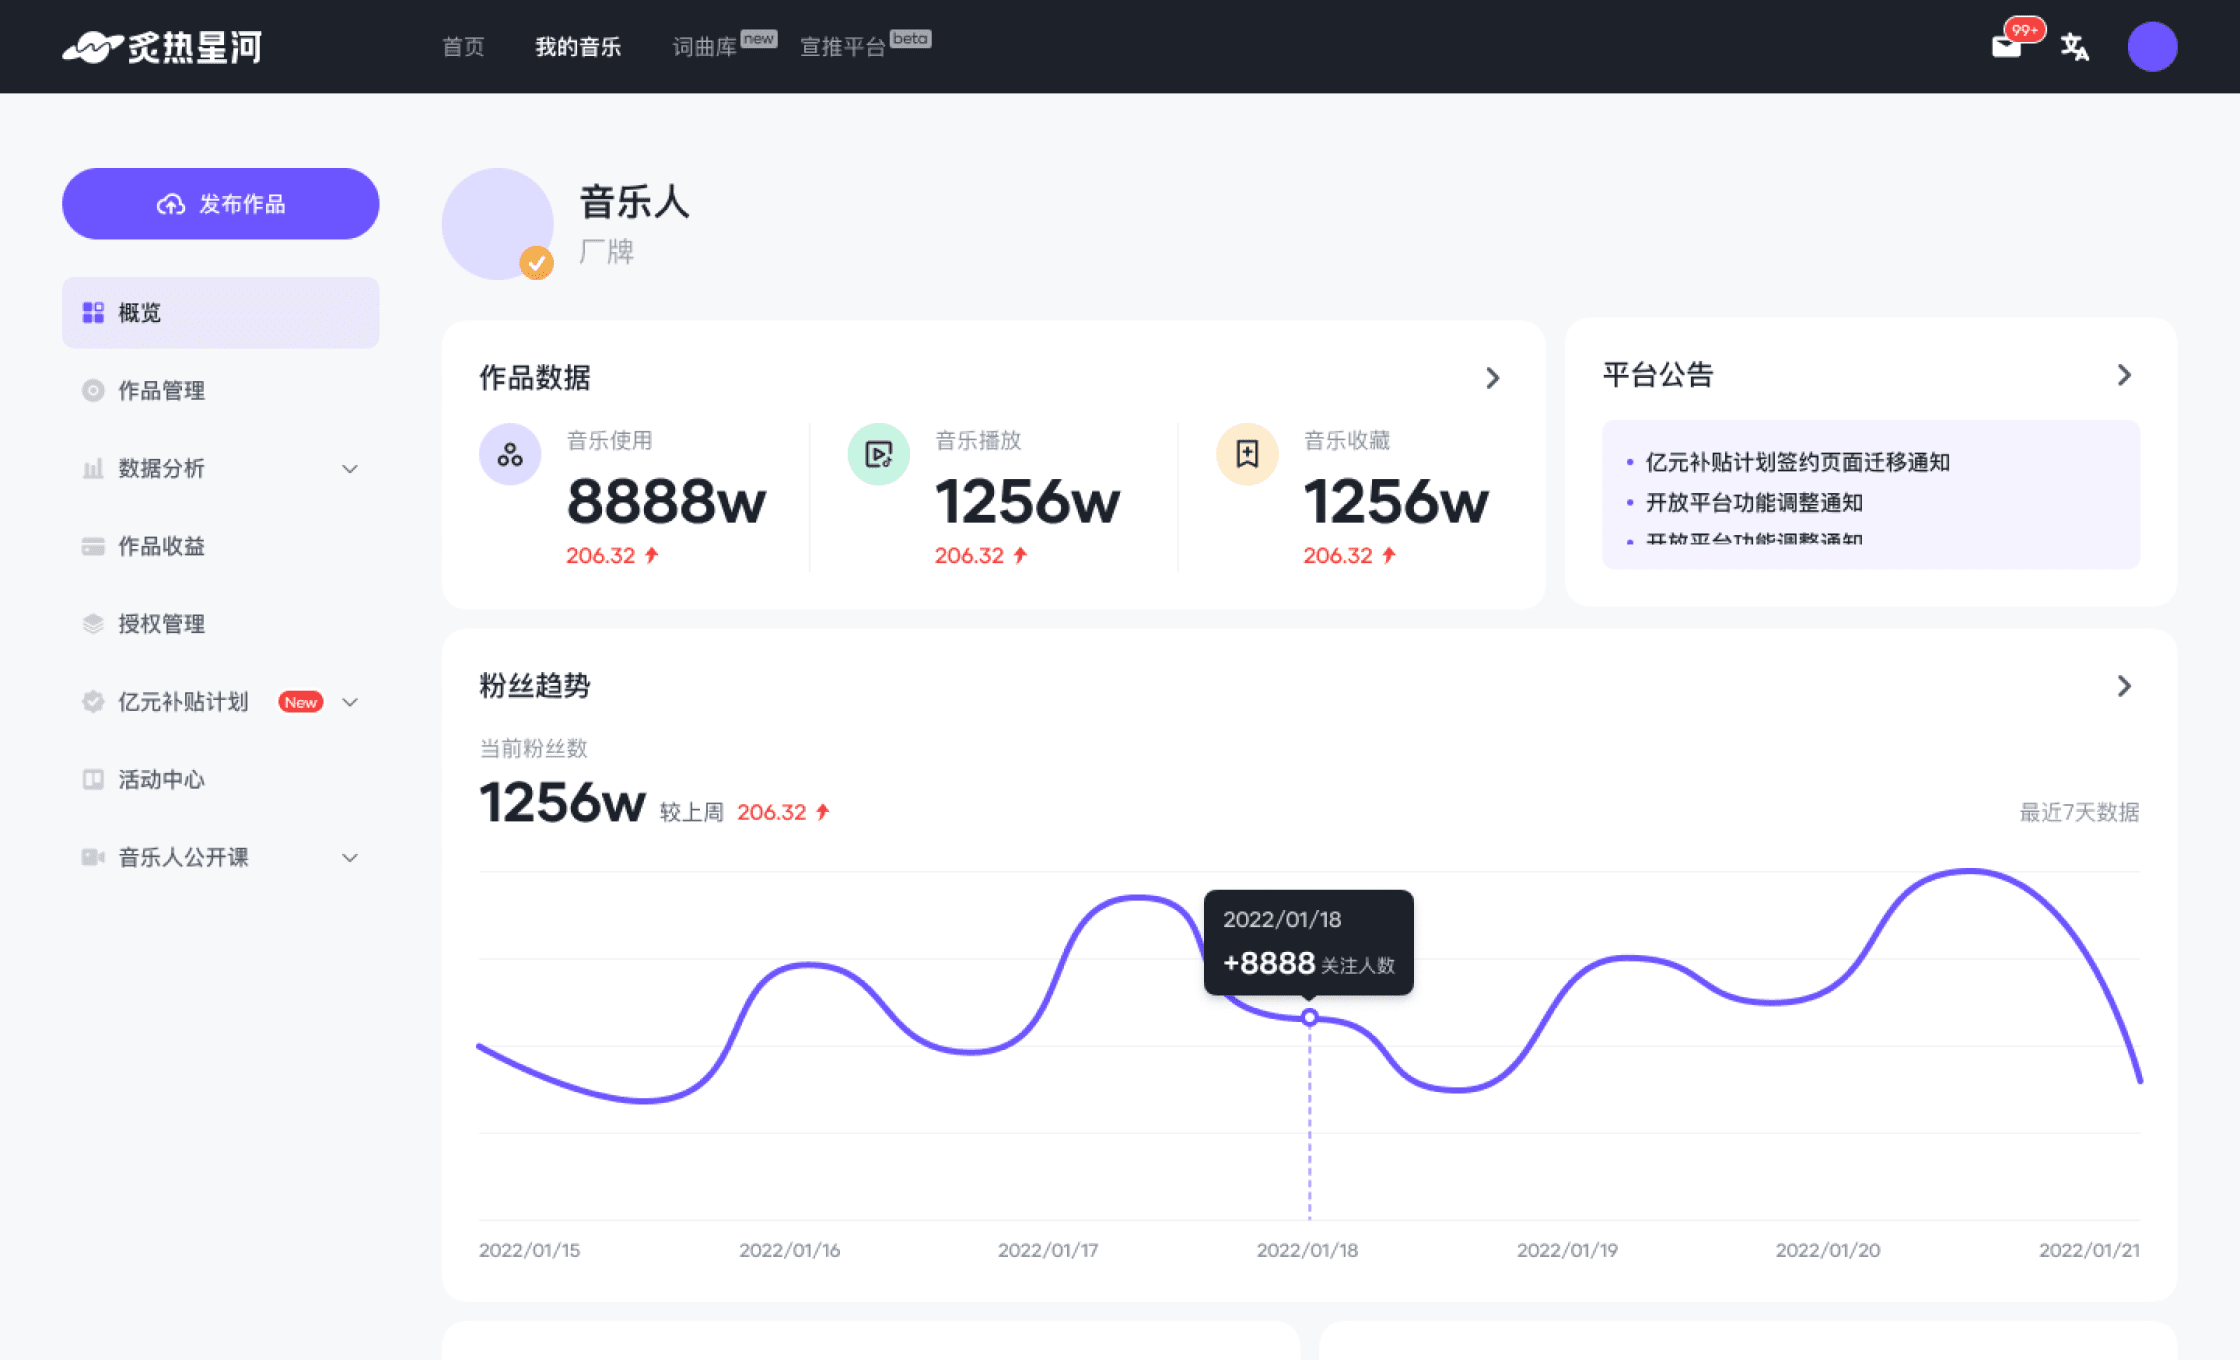Click the 灸热星河 logo
This screenshot has width=2240, height=1360.
pos(162,46)
